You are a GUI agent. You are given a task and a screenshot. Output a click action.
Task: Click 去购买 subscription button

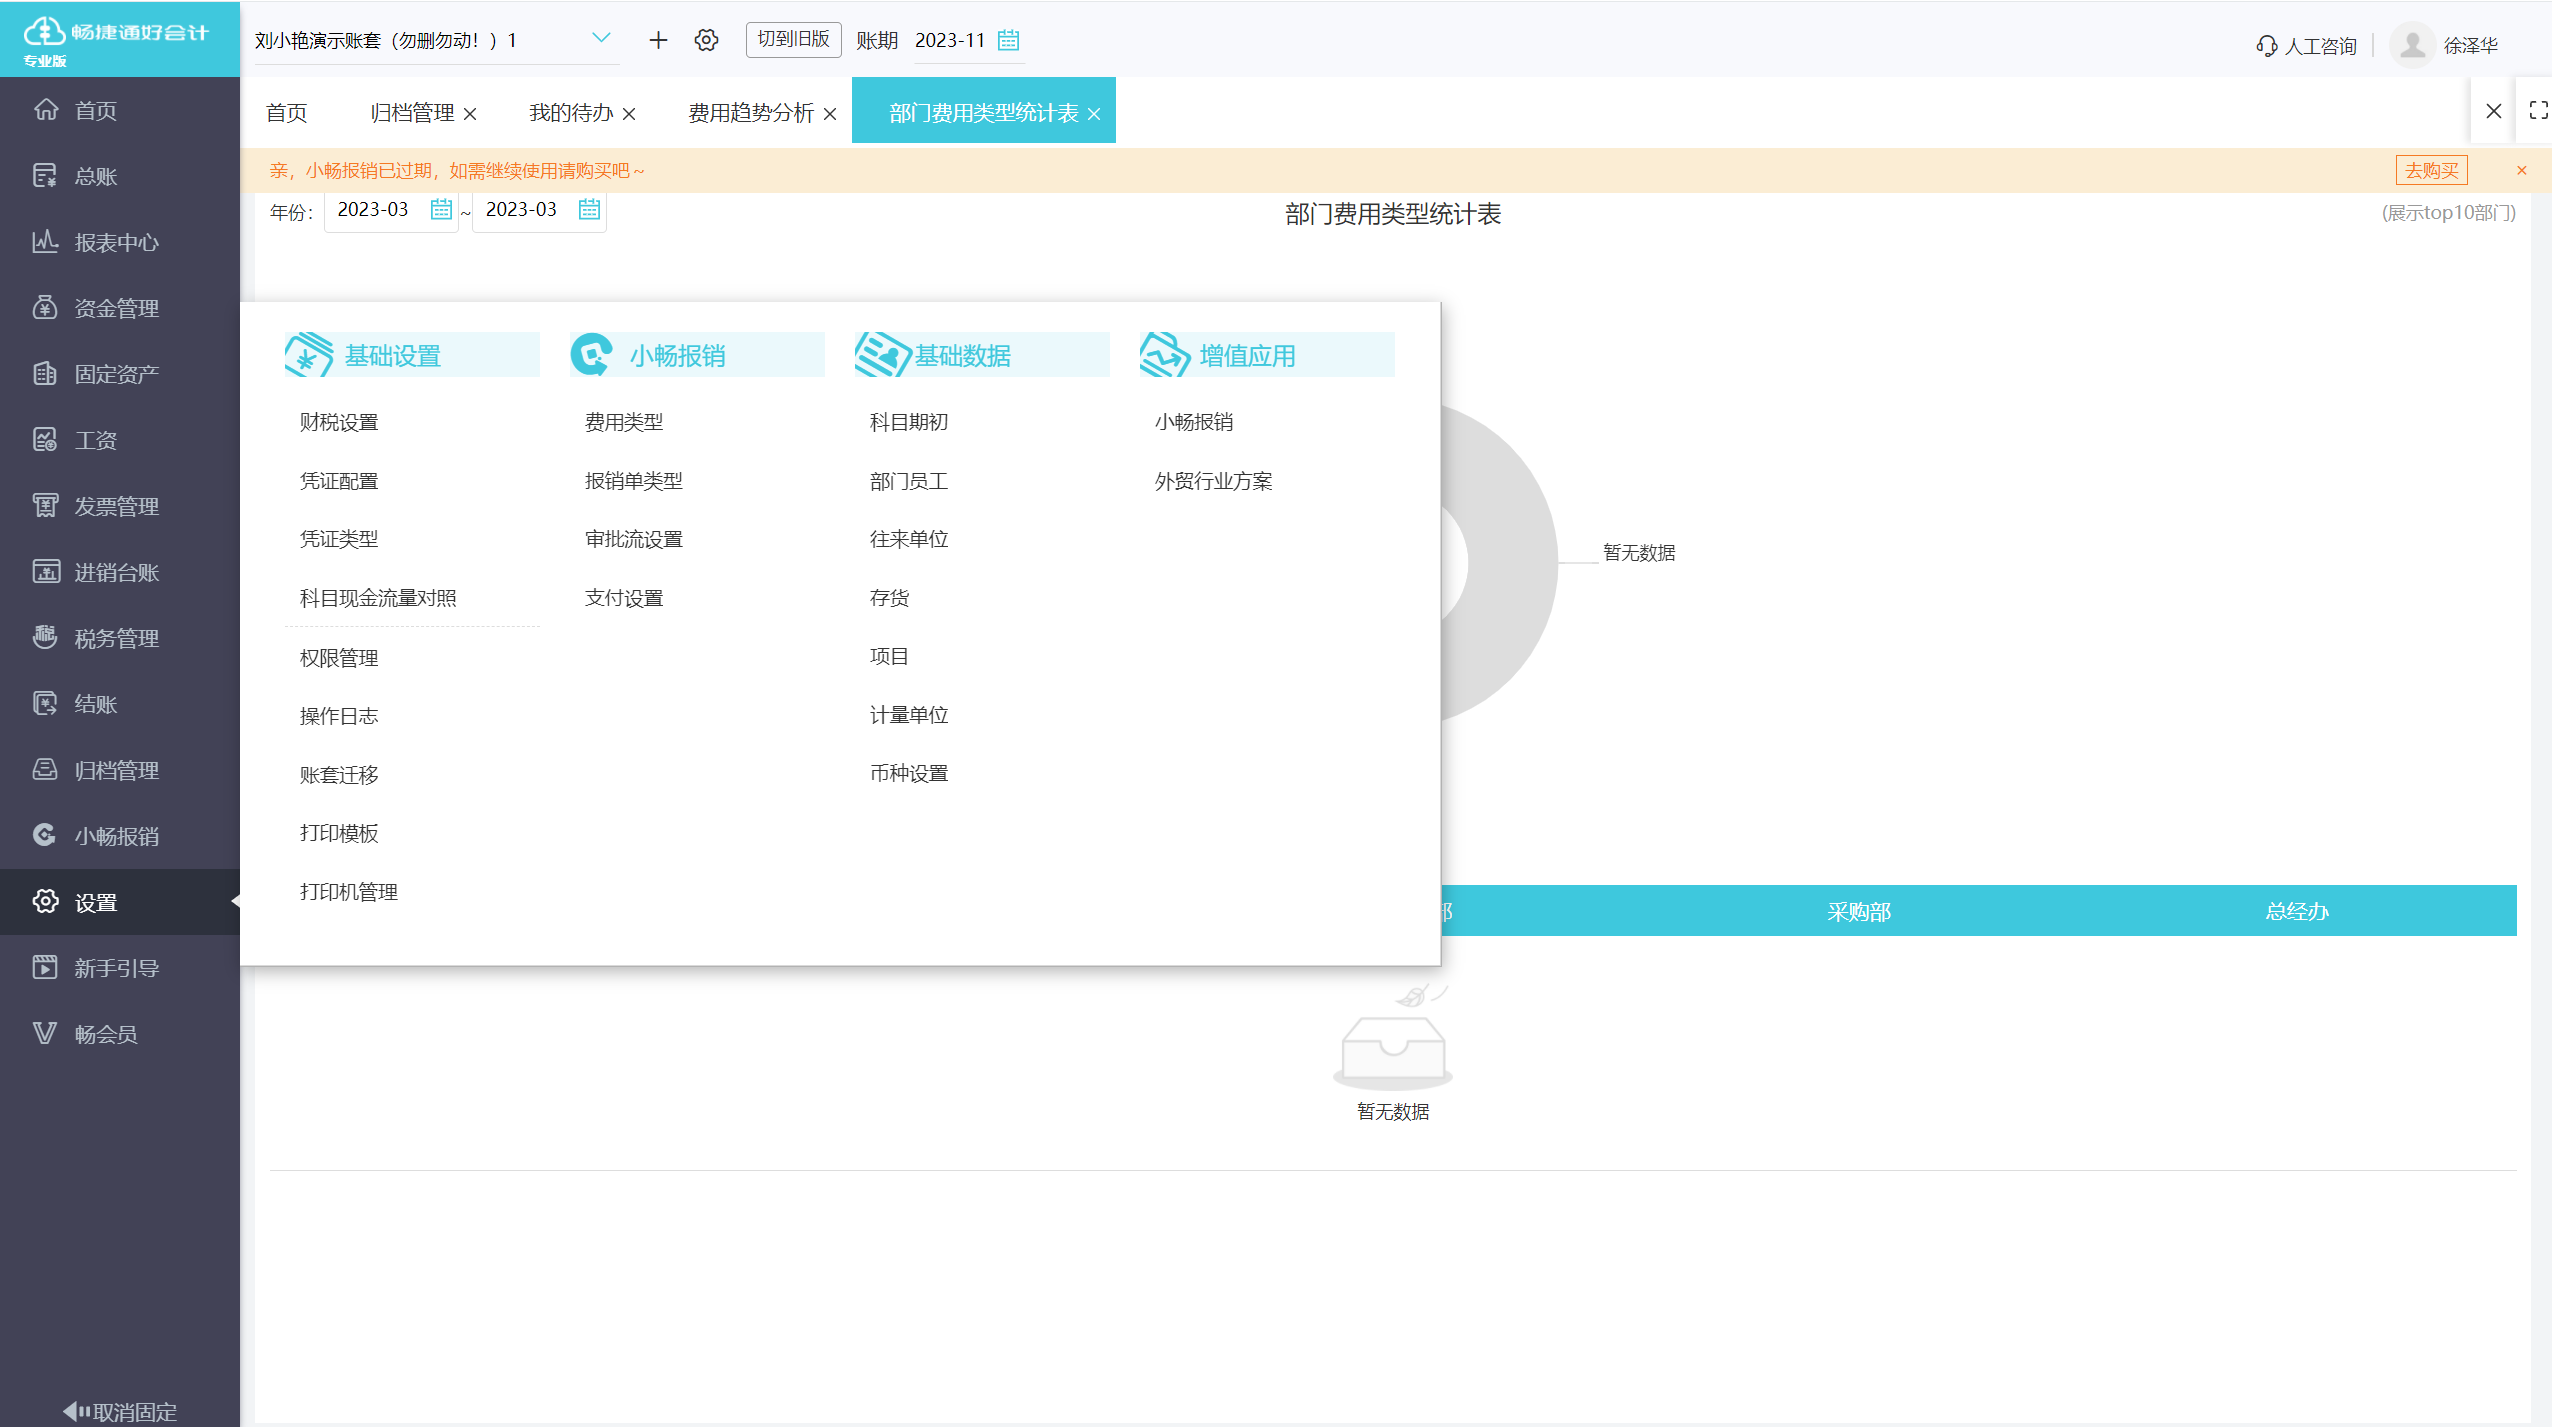(2433, 168)
